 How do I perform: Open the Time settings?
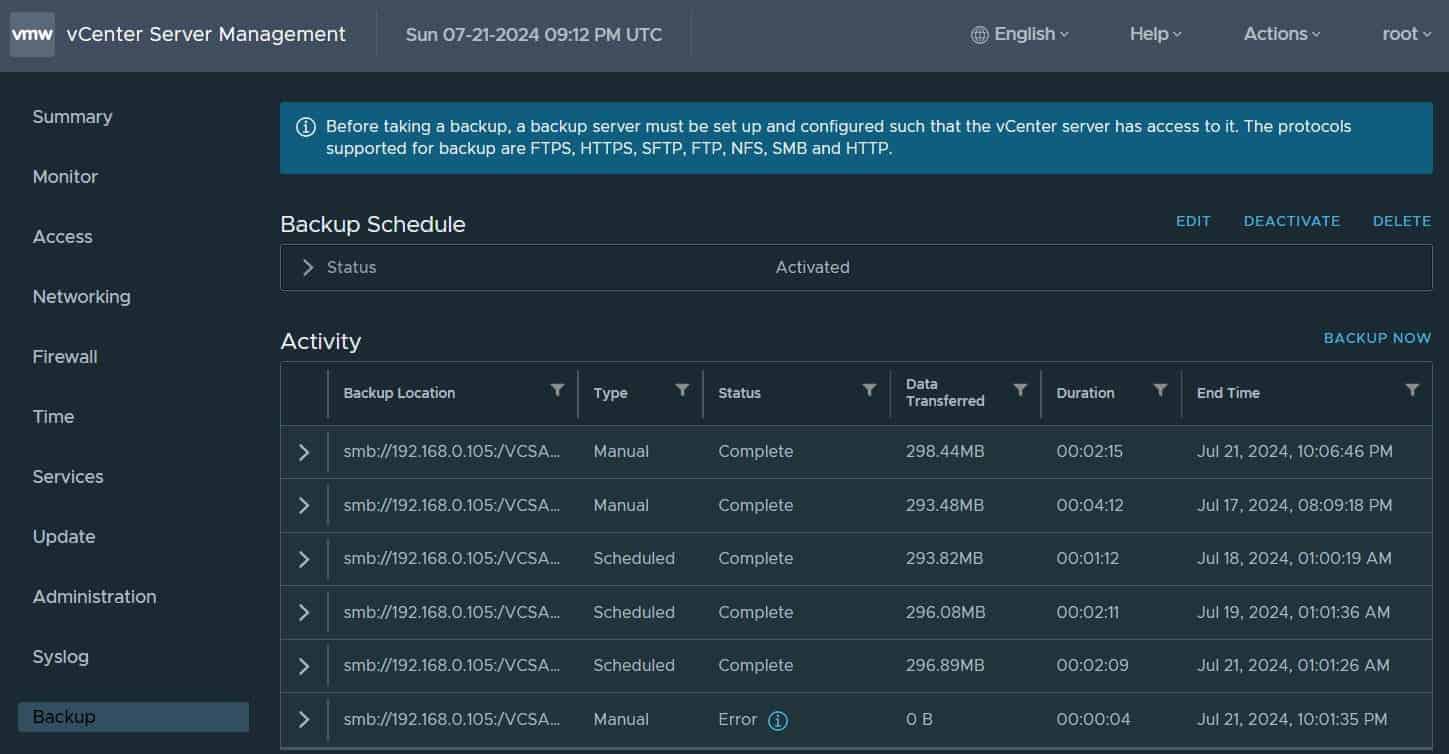tap(53, 417)
